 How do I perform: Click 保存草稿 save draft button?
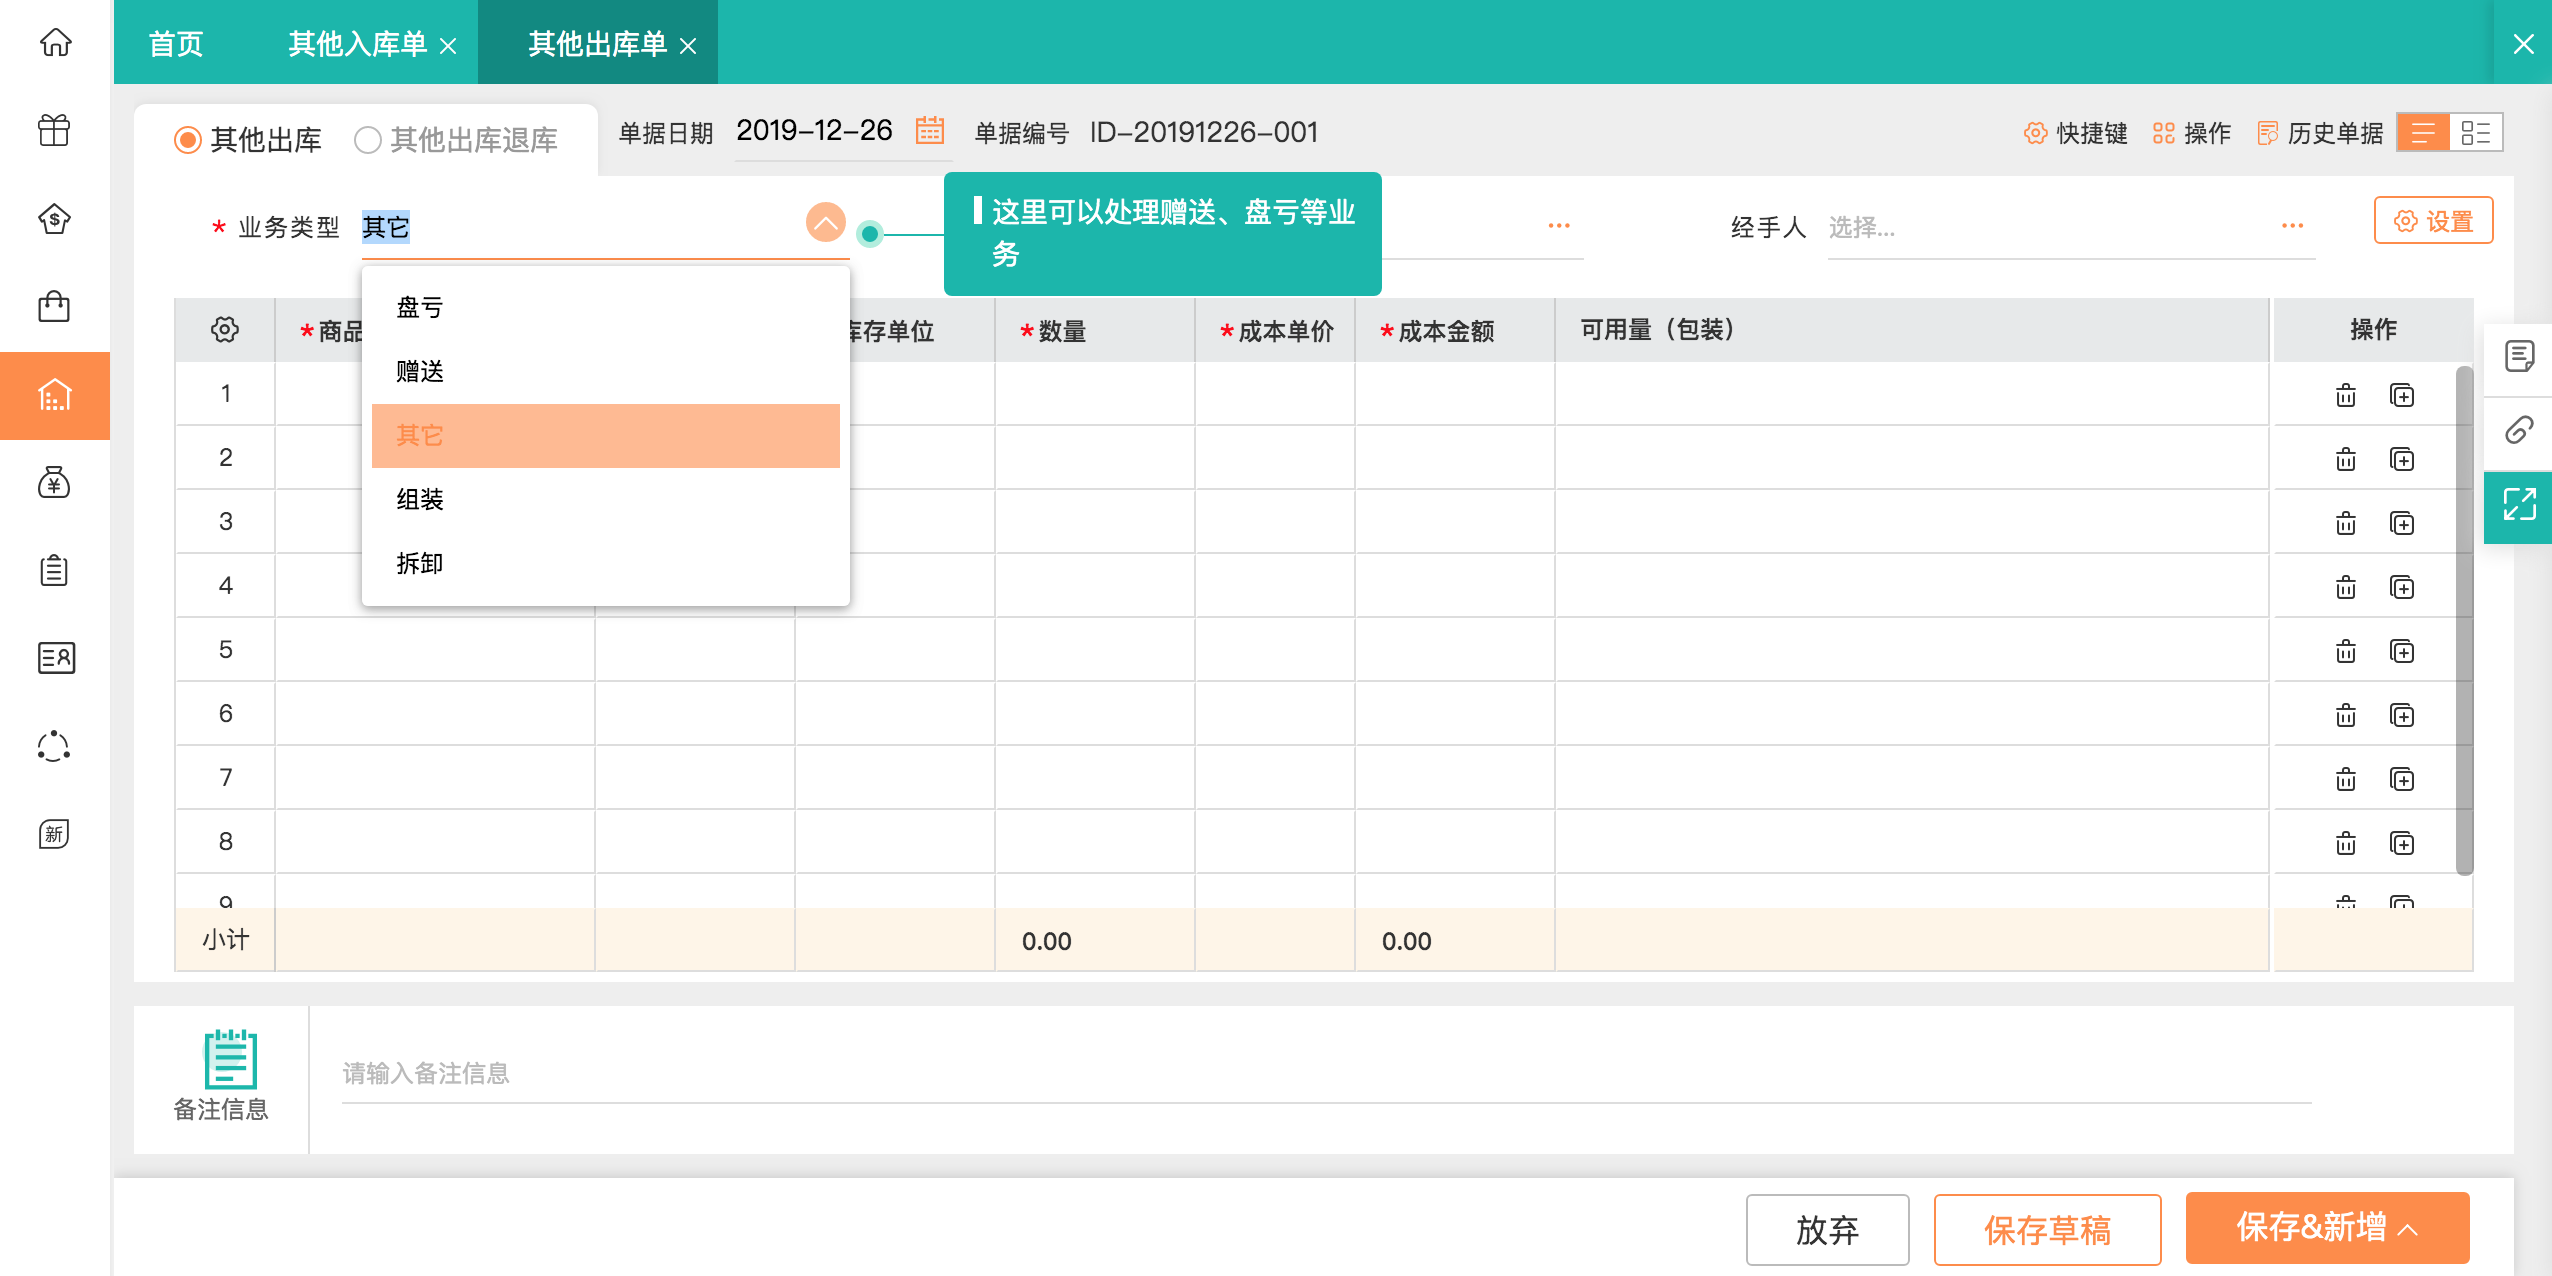[x=2047, y=1226]
